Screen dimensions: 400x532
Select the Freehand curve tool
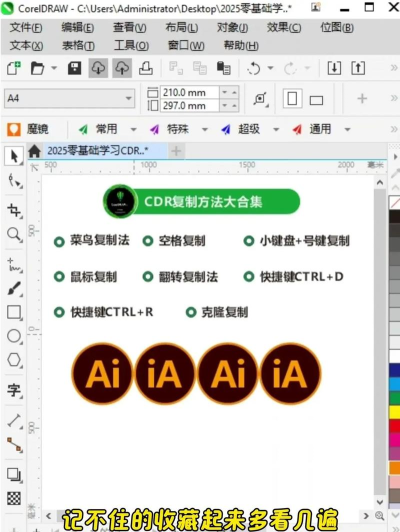[x=14, y=265]
